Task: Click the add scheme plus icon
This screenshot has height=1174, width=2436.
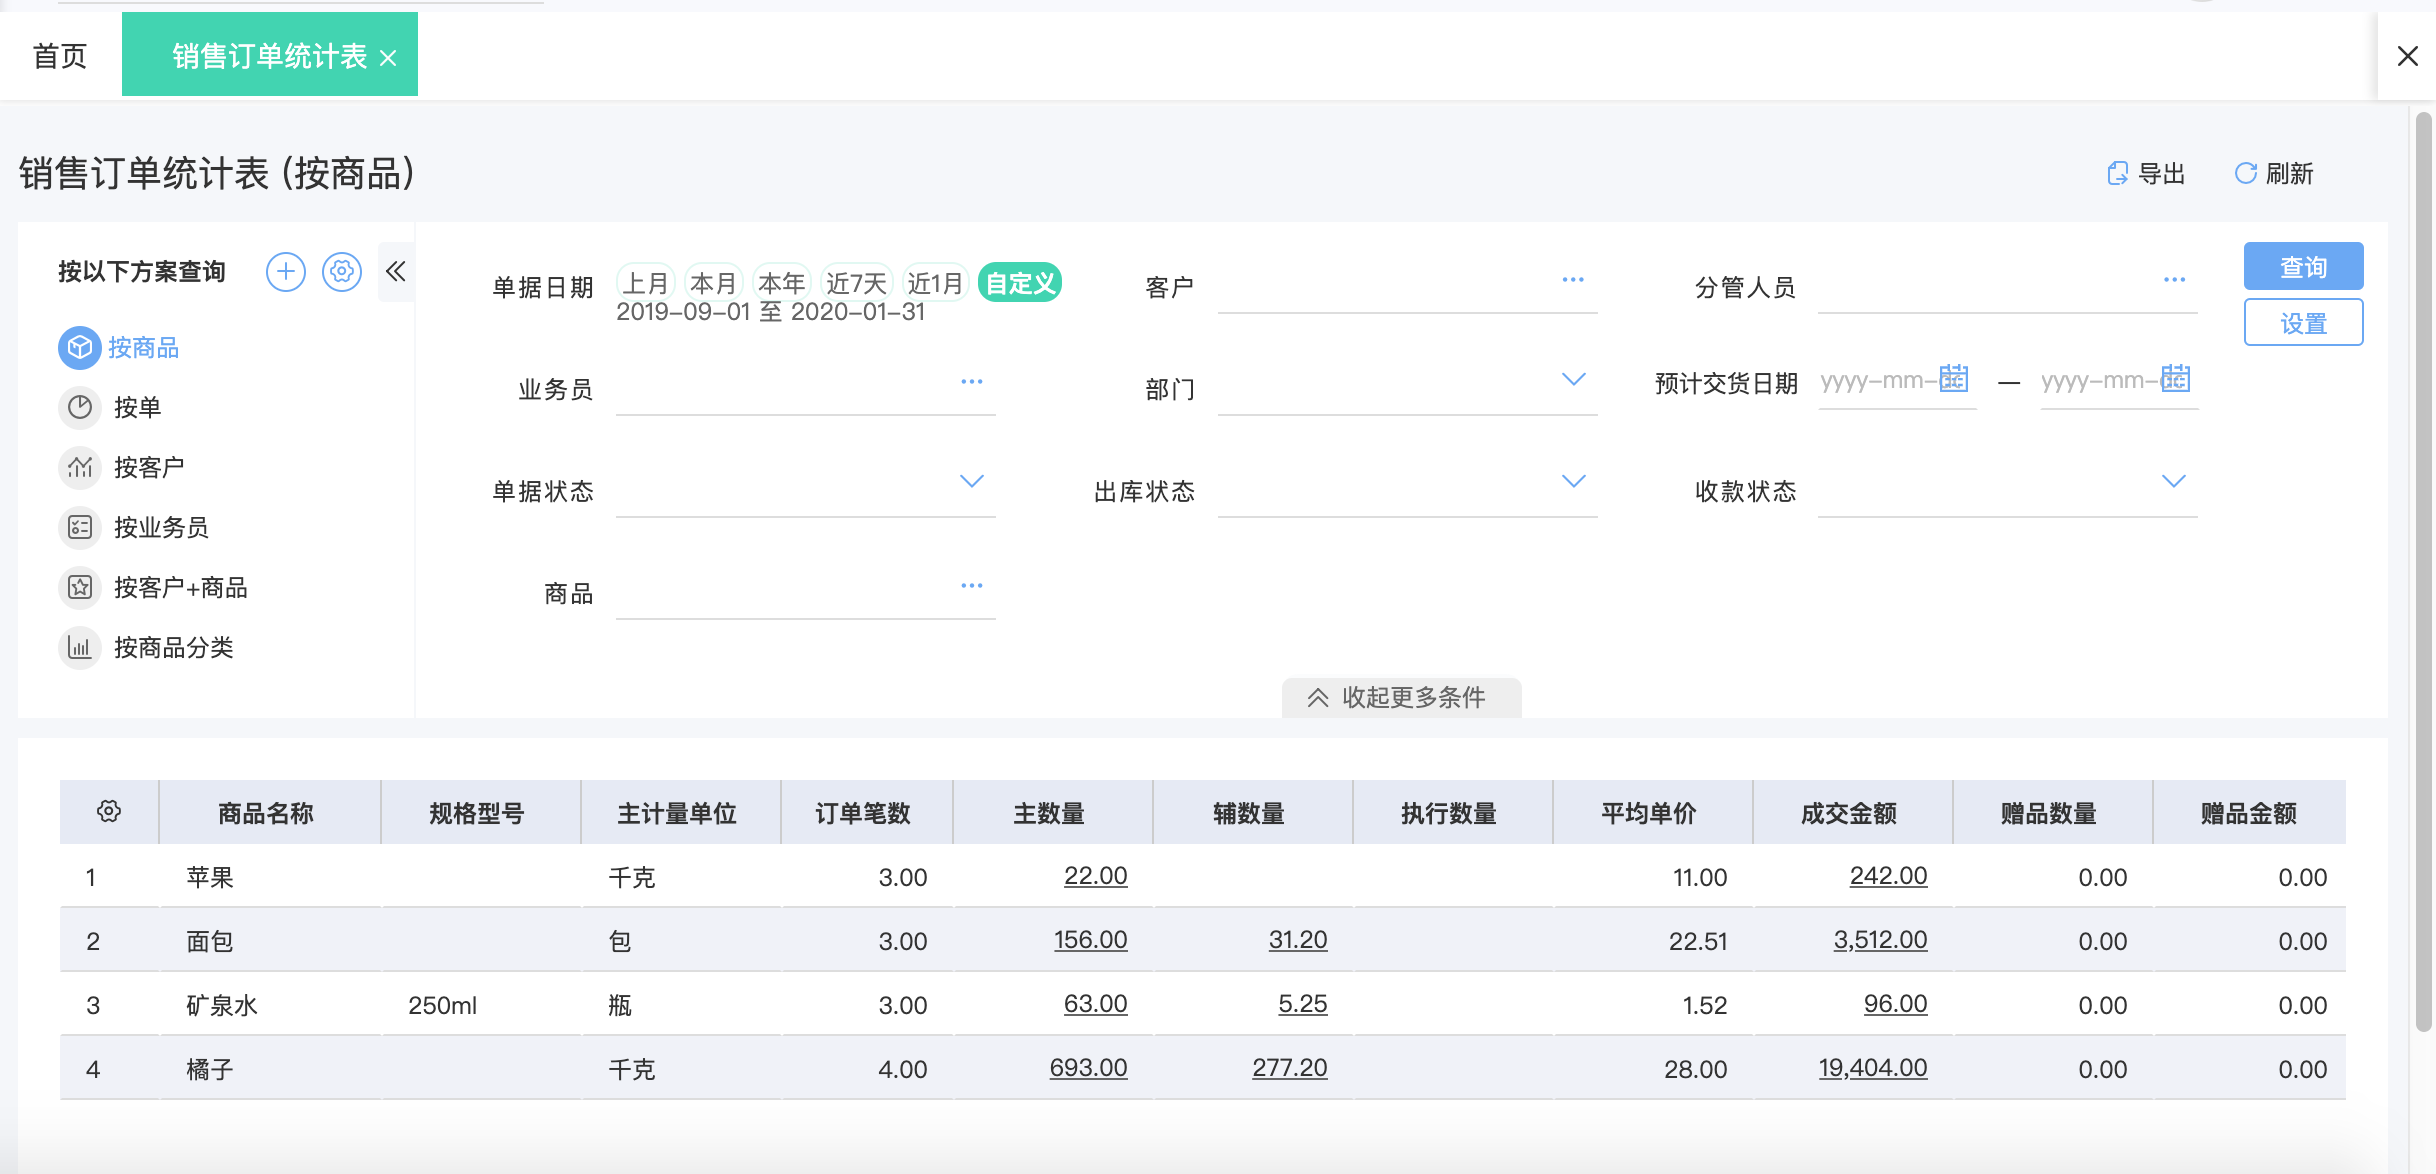Action: click(x=286, y=273)
